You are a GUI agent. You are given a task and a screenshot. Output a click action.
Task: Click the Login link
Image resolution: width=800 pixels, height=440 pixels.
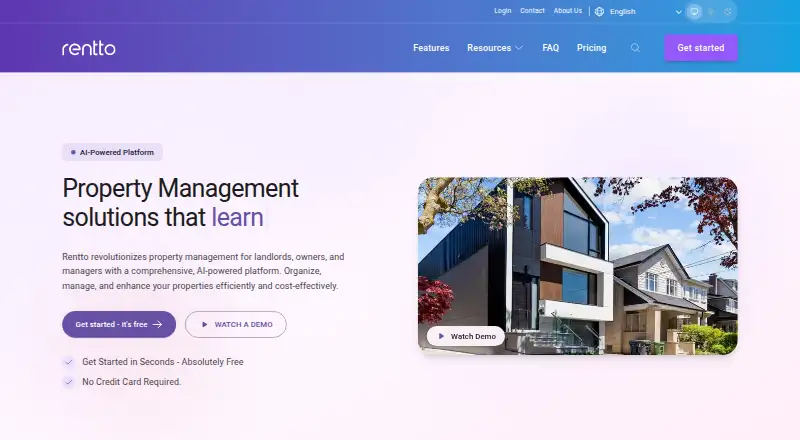[x=503, y=11]
